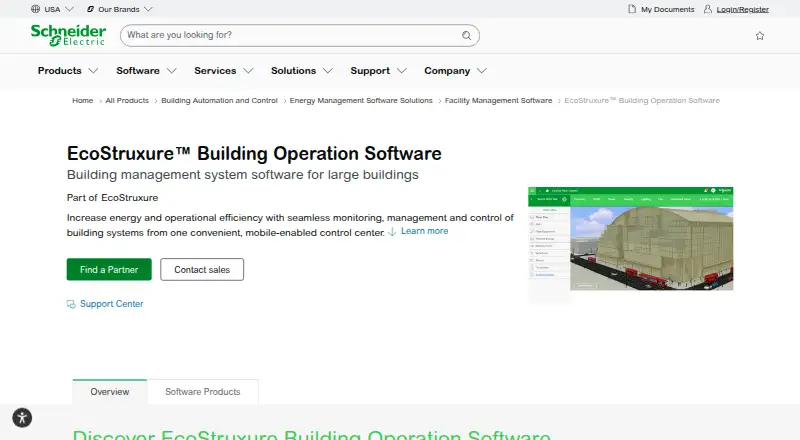Open the Solutions menu
800x440 pixels.
pyautogui.click(x=293, y=70)
